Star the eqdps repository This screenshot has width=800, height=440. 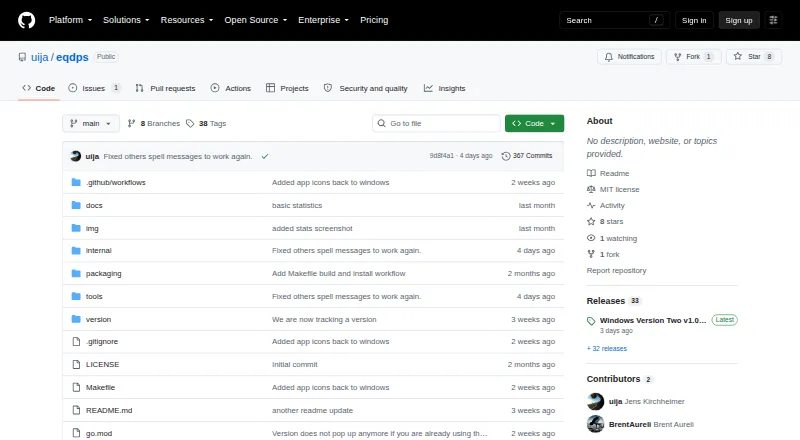tap(754, 57)
